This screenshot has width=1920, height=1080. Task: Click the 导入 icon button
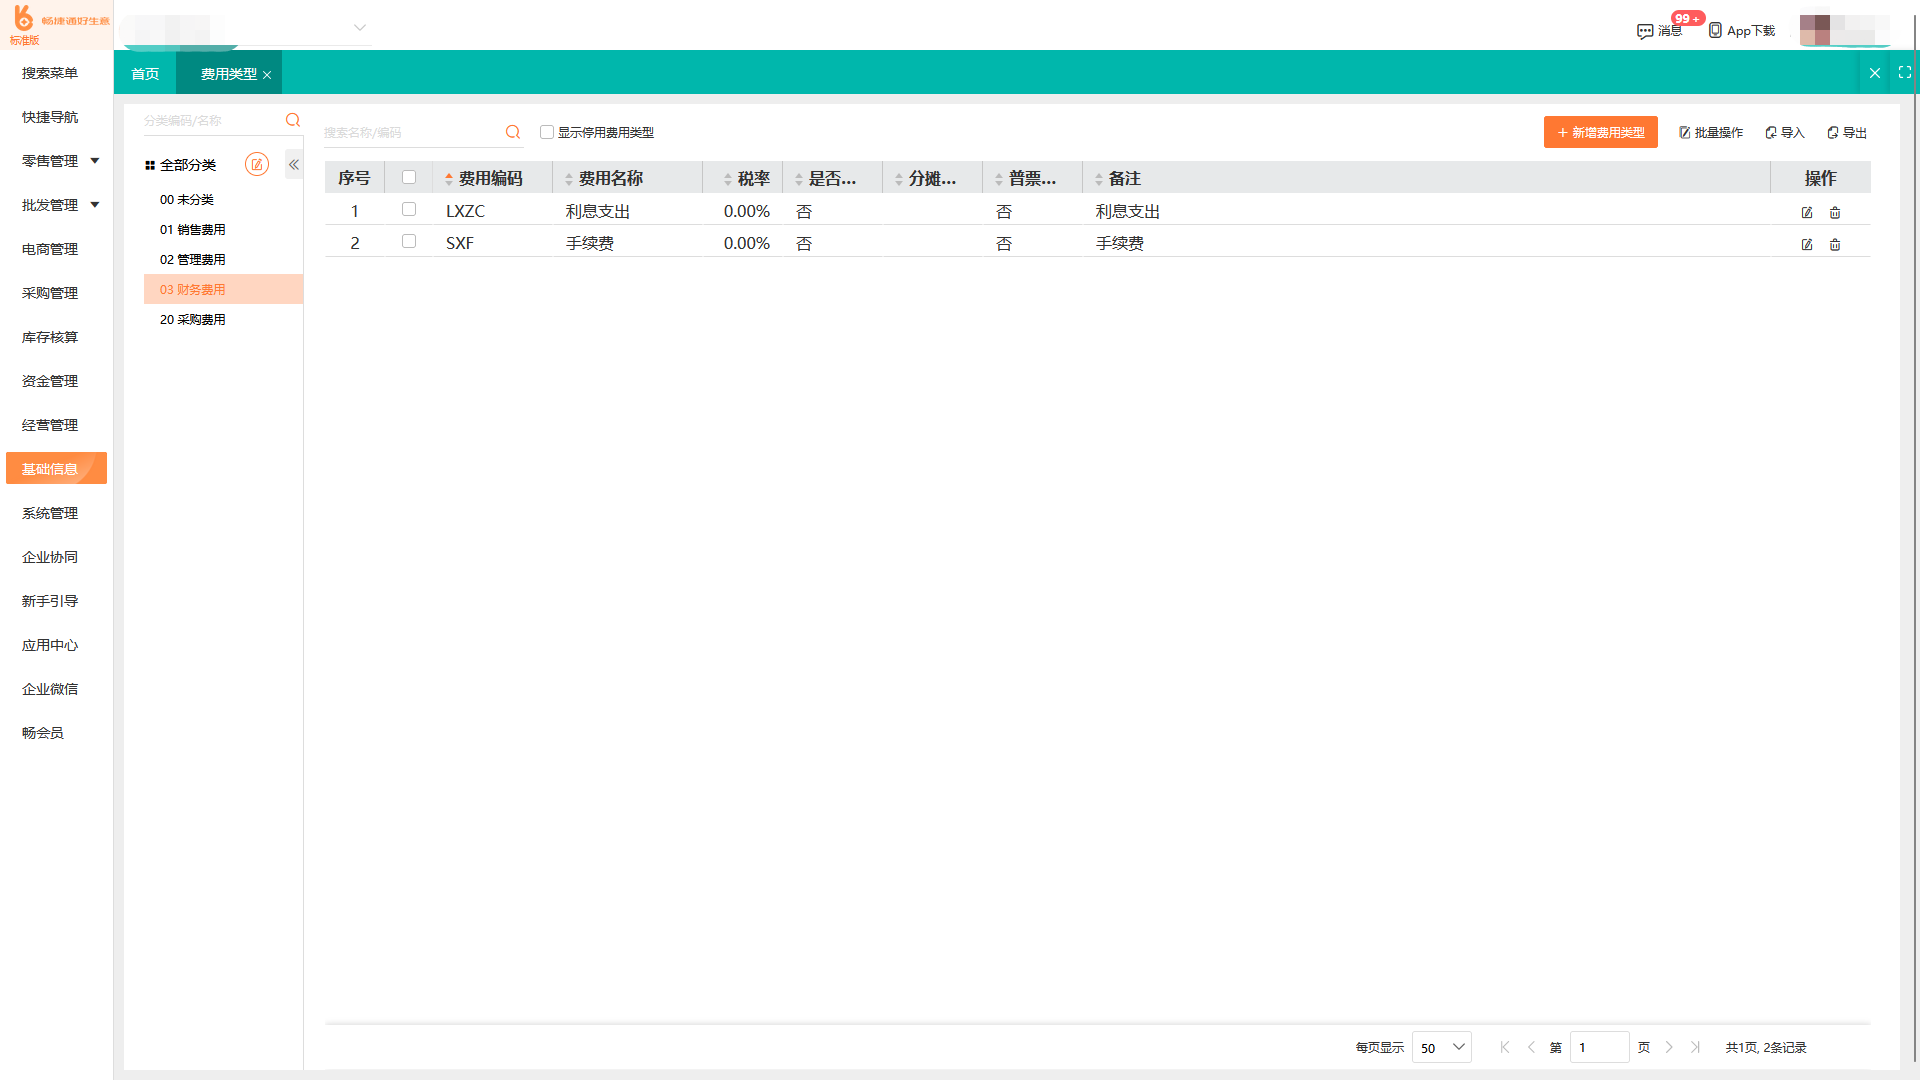(x=1785, y=131)
